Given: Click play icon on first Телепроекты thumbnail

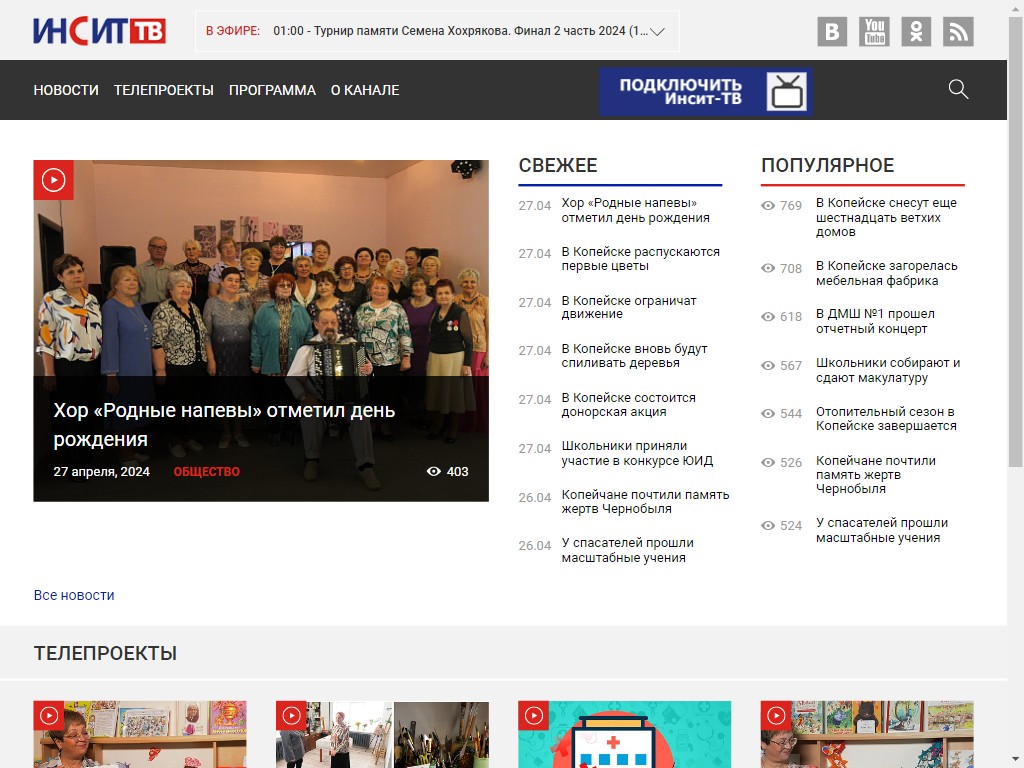Looking at the screenshot, I should coord(49,715).
